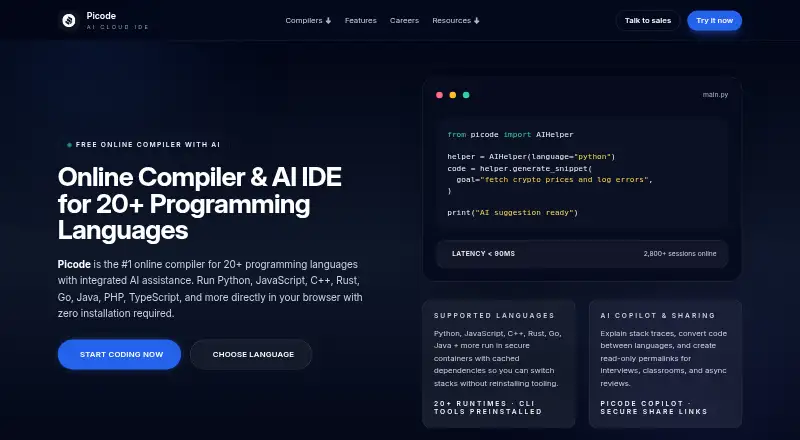
Task: Click the Choose Language button
Action: (251, 354)
